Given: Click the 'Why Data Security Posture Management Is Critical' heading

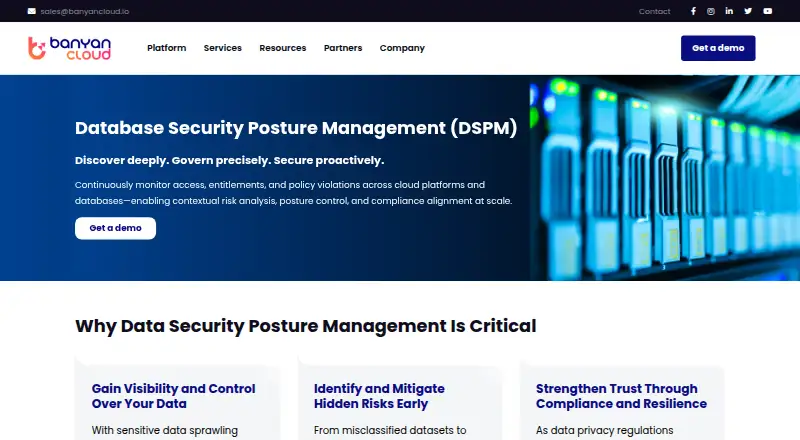Looking at the screenshot, I should [x=306, y=326].
